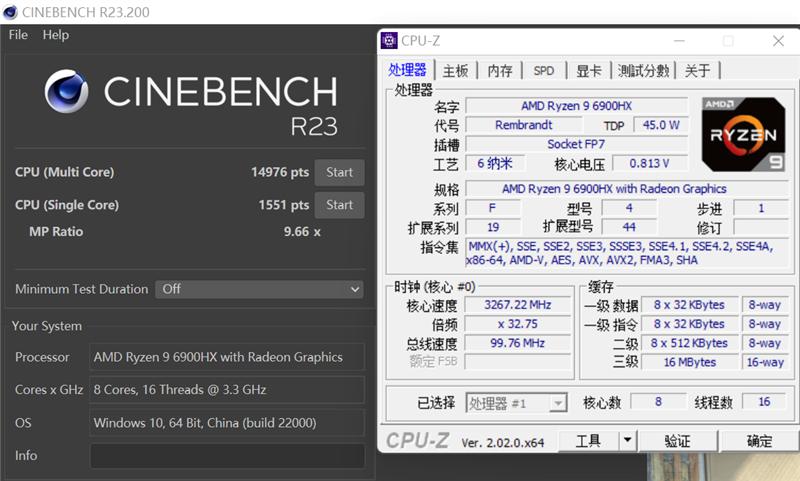
Task: Select the 测试分数 tab
Action: [643, 71]
